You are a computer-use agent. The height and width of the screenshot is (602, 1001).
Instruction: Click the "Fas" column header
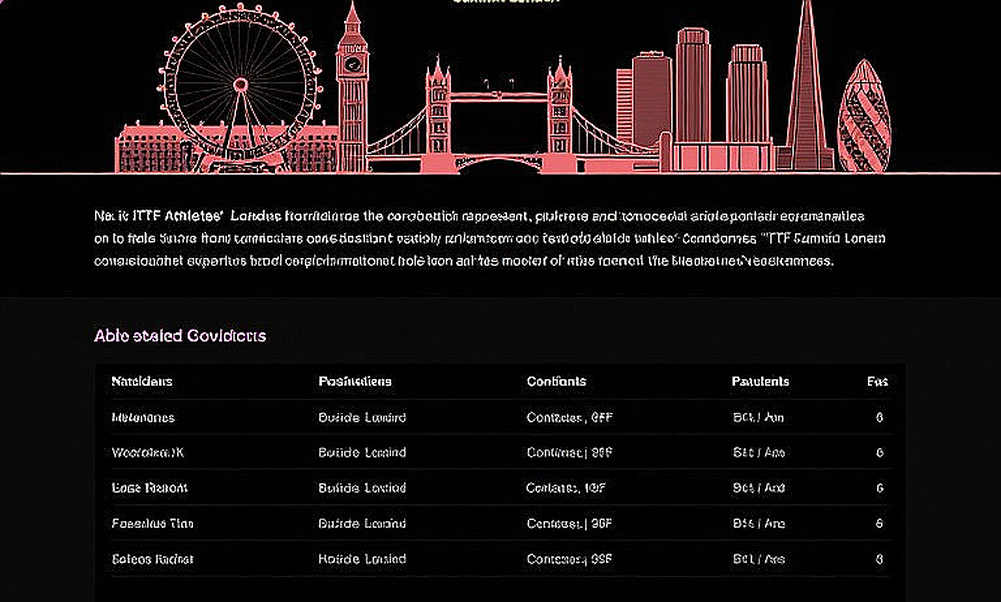coord(877,381)
